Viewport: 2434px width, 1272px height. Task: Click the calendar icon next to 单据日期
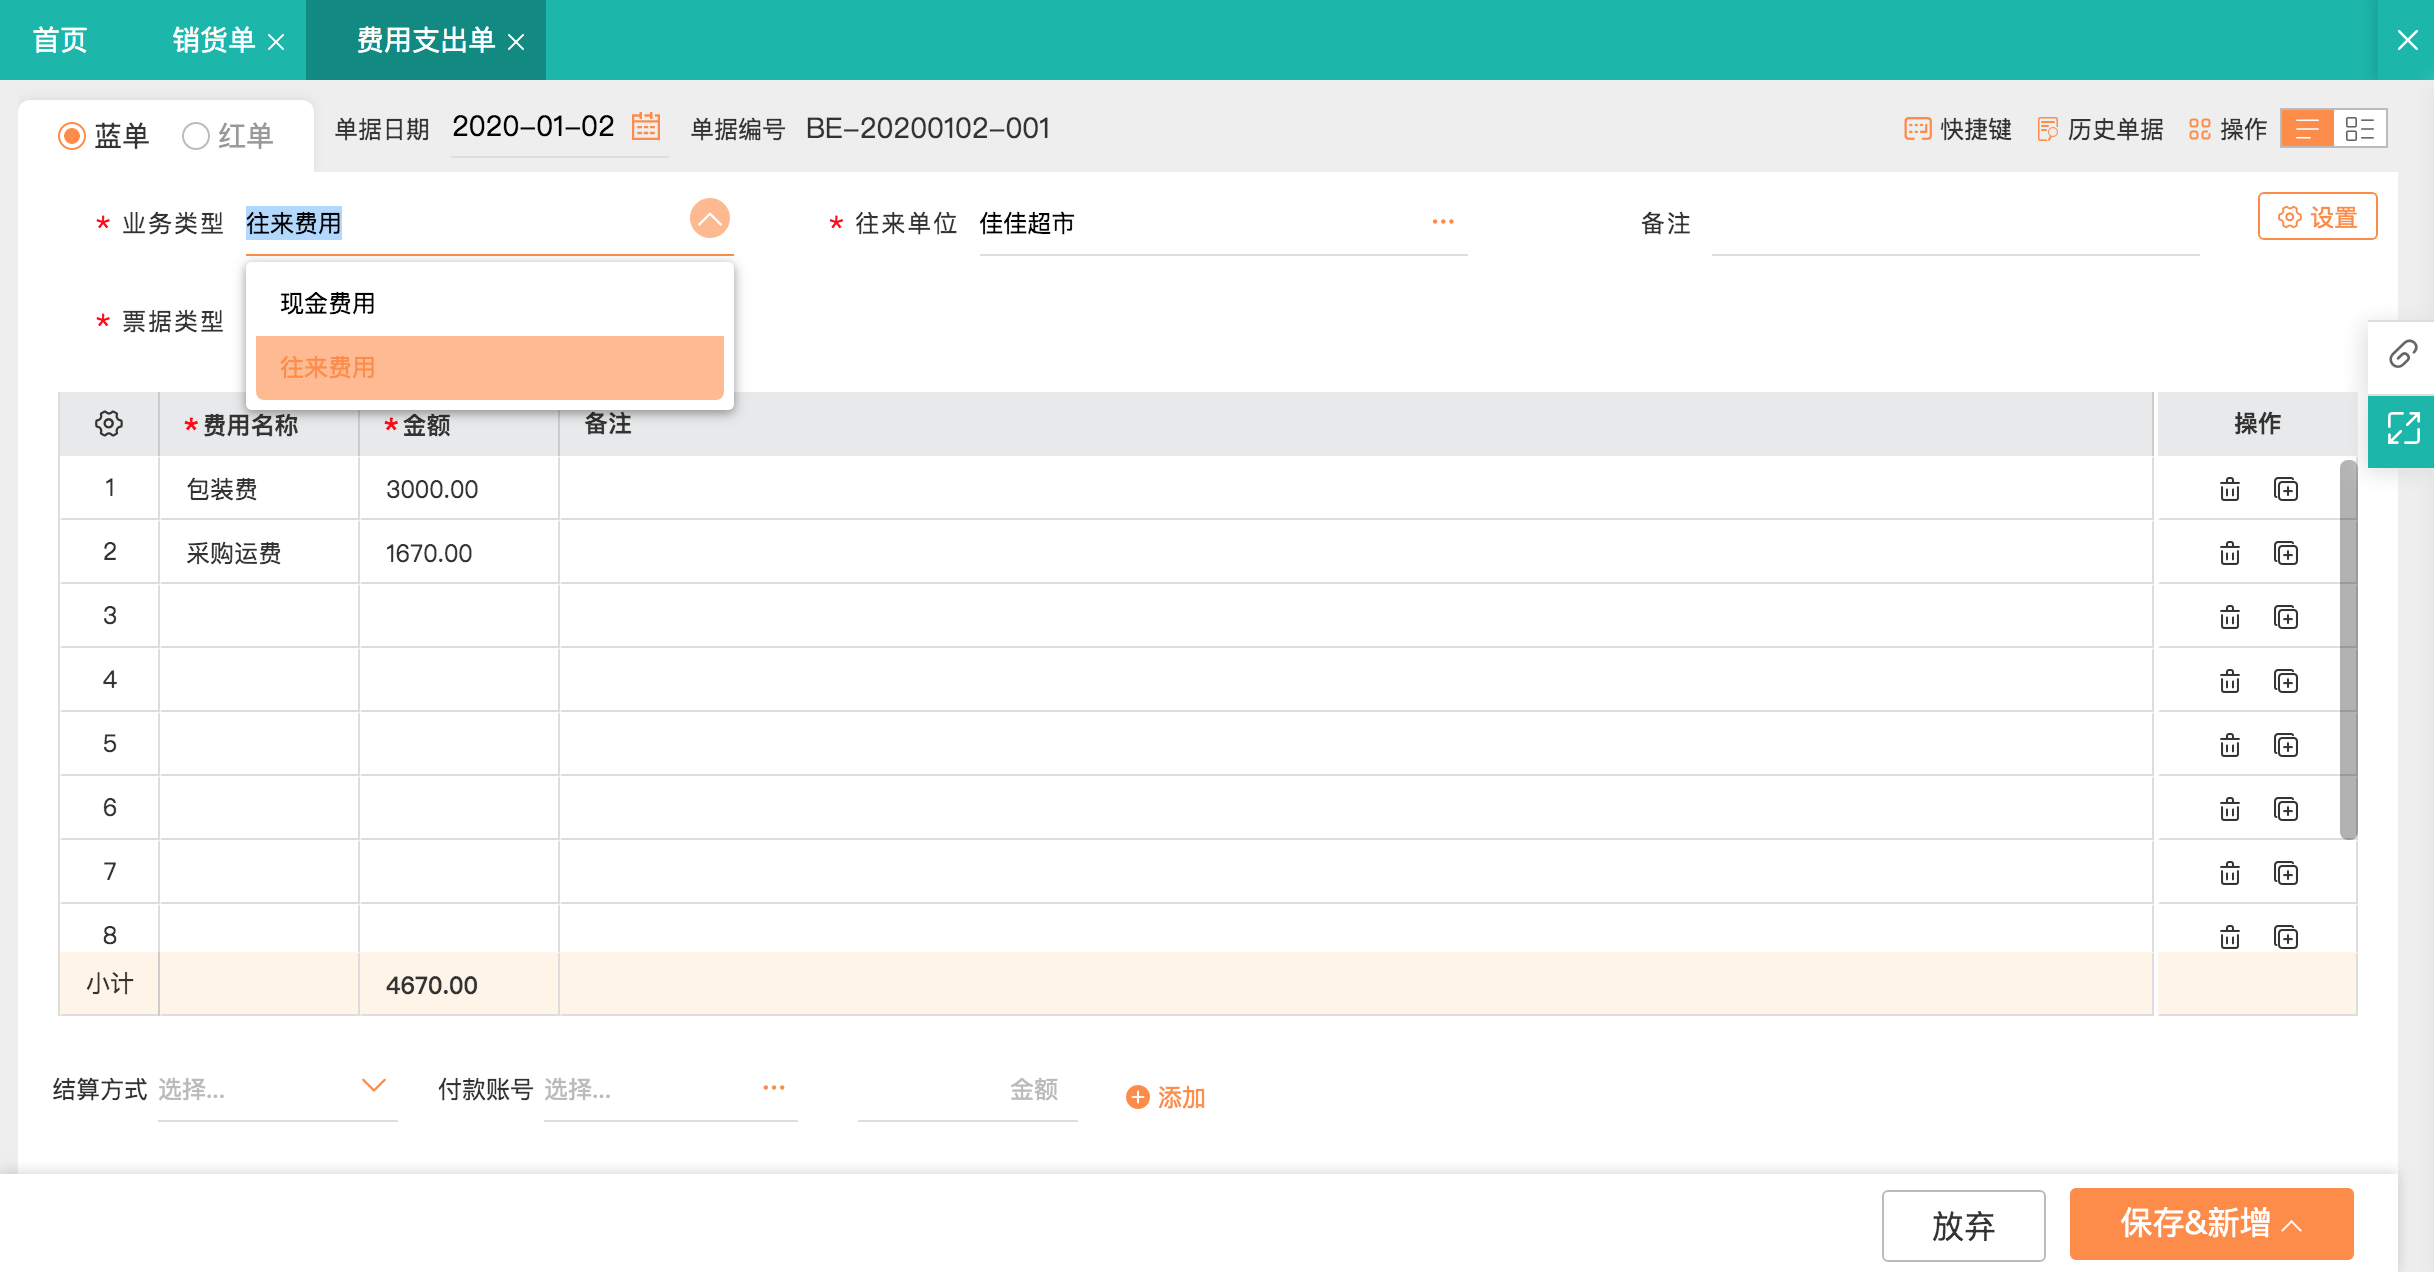click(644, 129)
